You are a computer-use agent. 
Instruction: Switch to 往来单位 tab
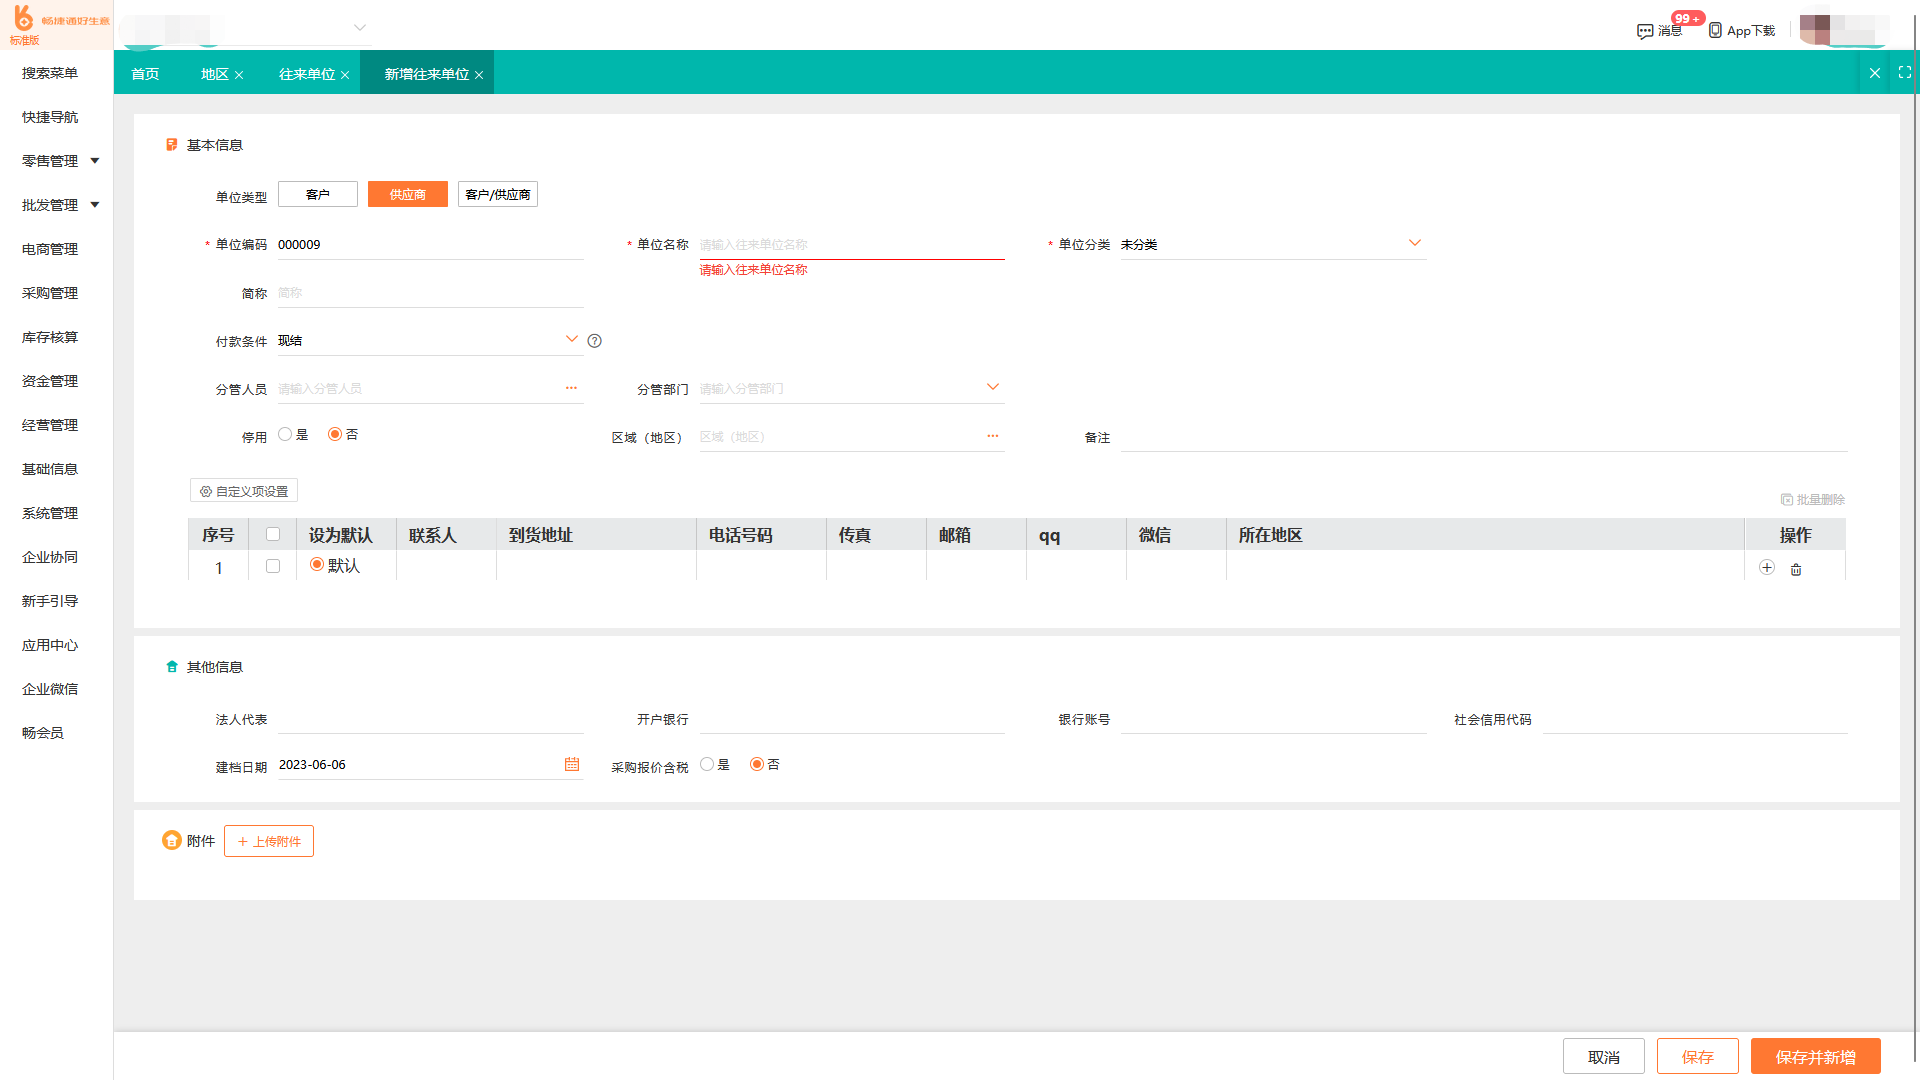coord(301,73)
